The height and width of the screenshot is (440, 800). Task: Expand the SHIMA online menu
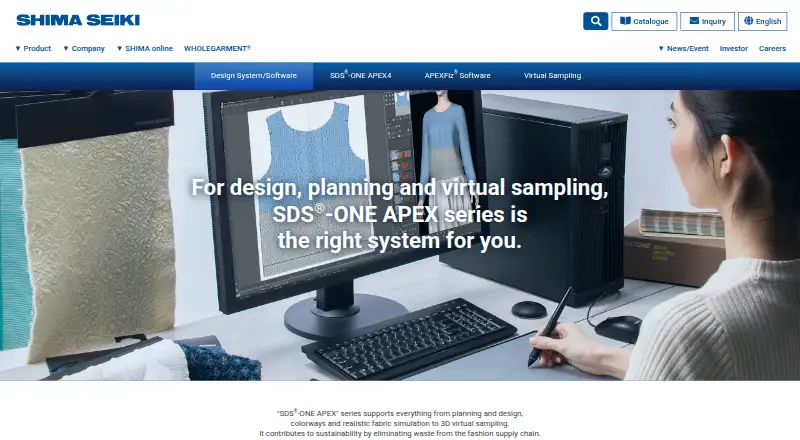[145, 48]
